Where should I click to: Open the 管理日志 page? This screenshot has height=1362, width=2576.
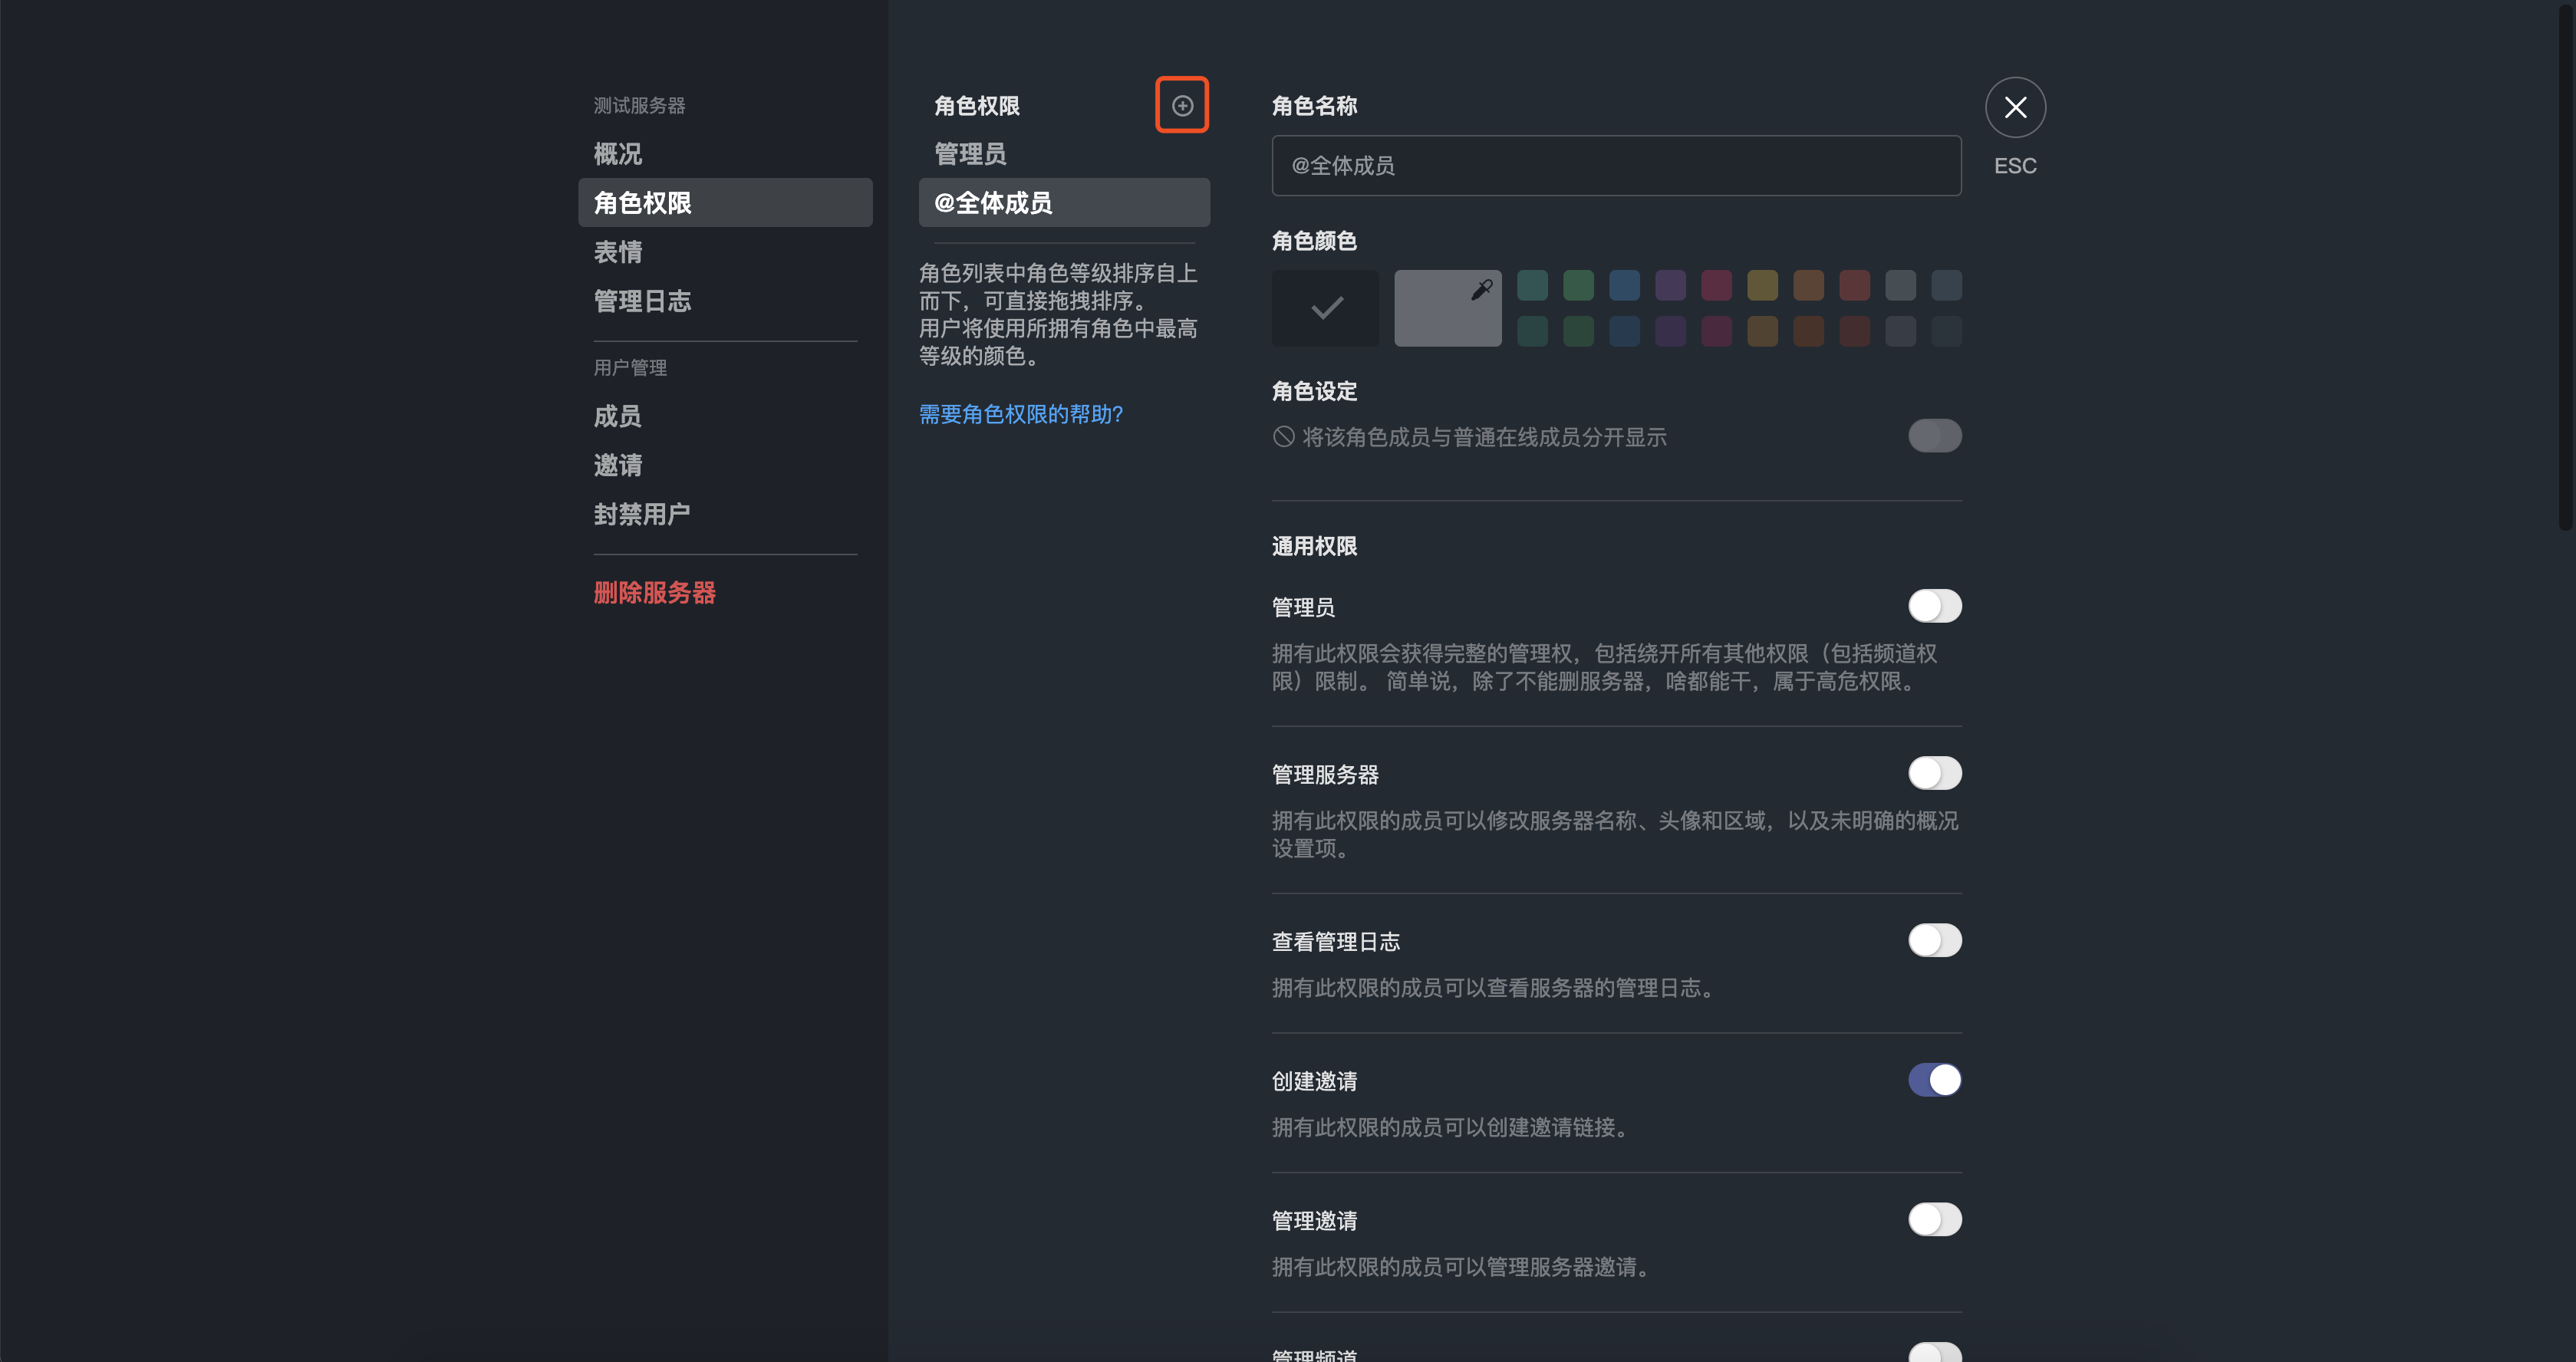coord(643,301)
